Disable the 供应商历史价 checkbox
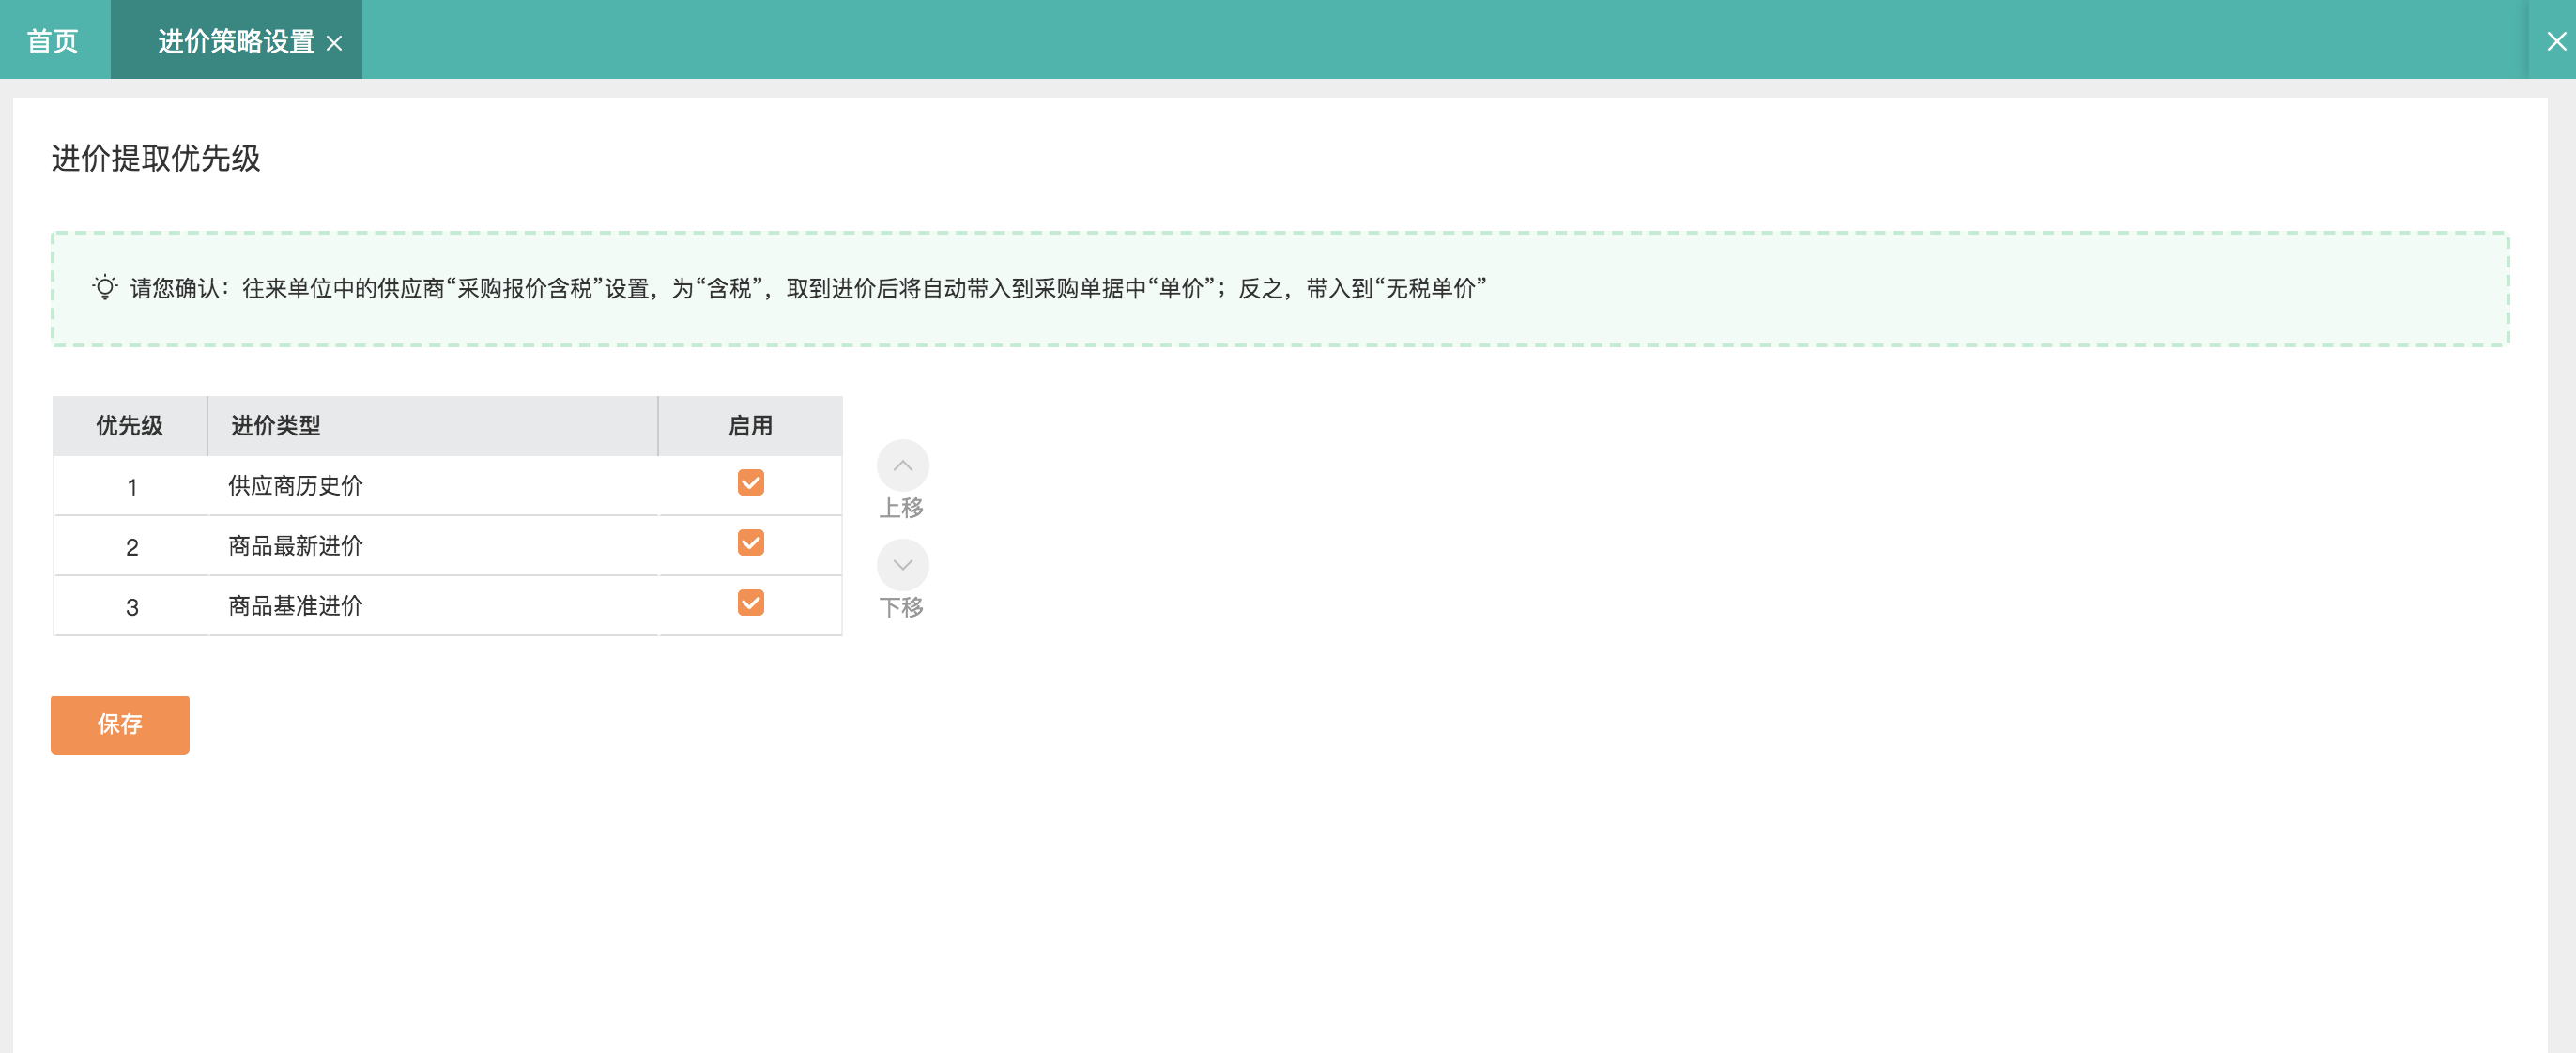The height and width of the screenshot is (1053, 2576). [x=751, y=483]
